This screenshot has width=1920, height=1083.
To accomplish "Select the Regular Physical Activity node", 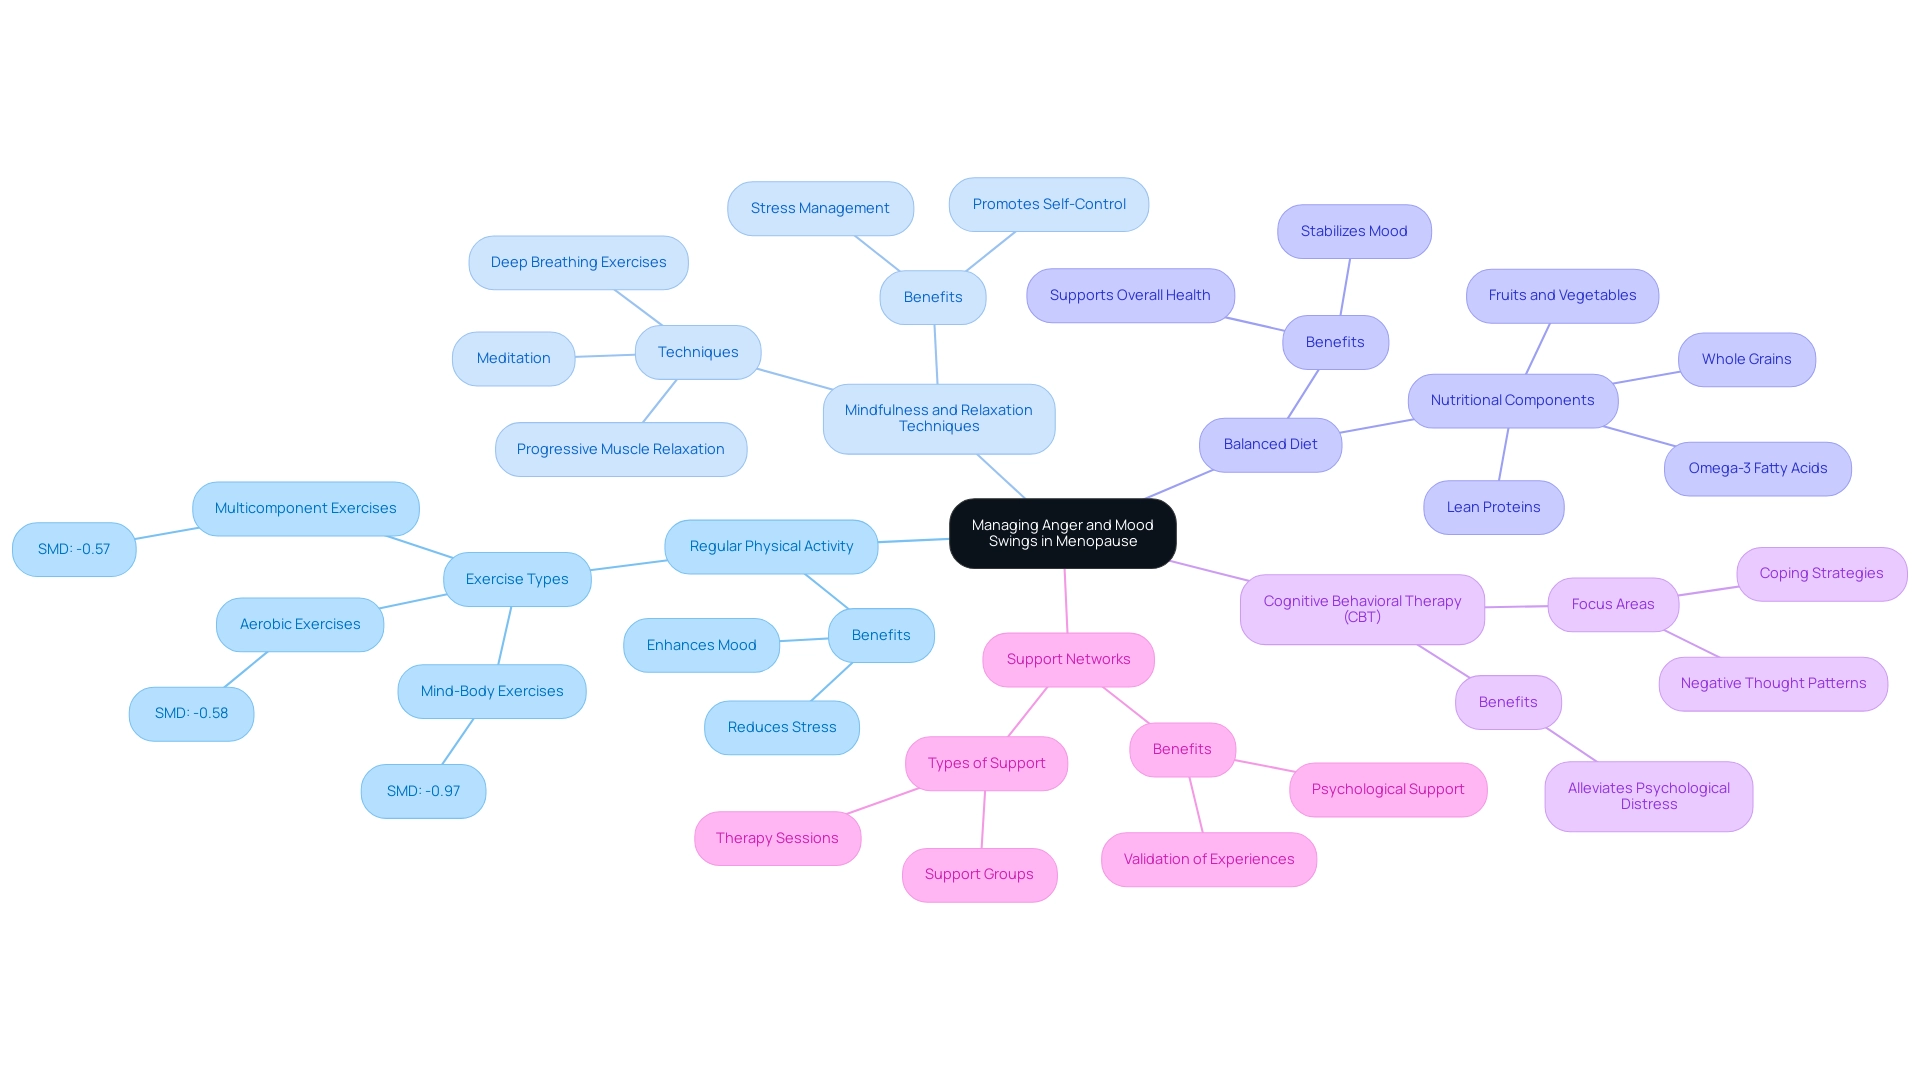I will point(770,546).
